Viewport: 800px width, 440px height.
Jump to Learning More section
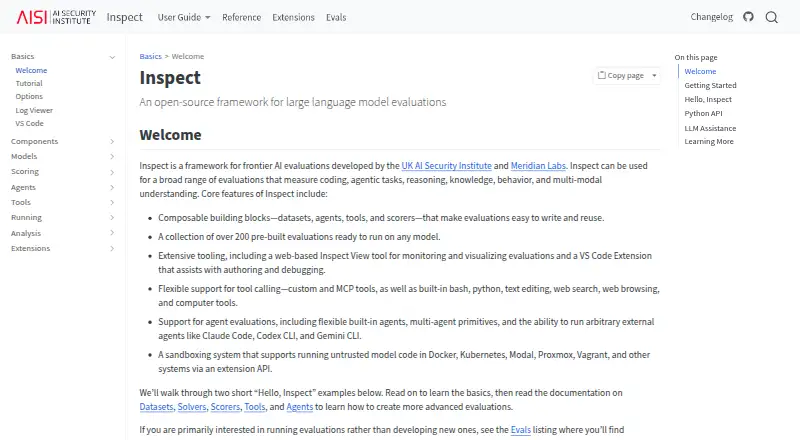pos(709,141)
